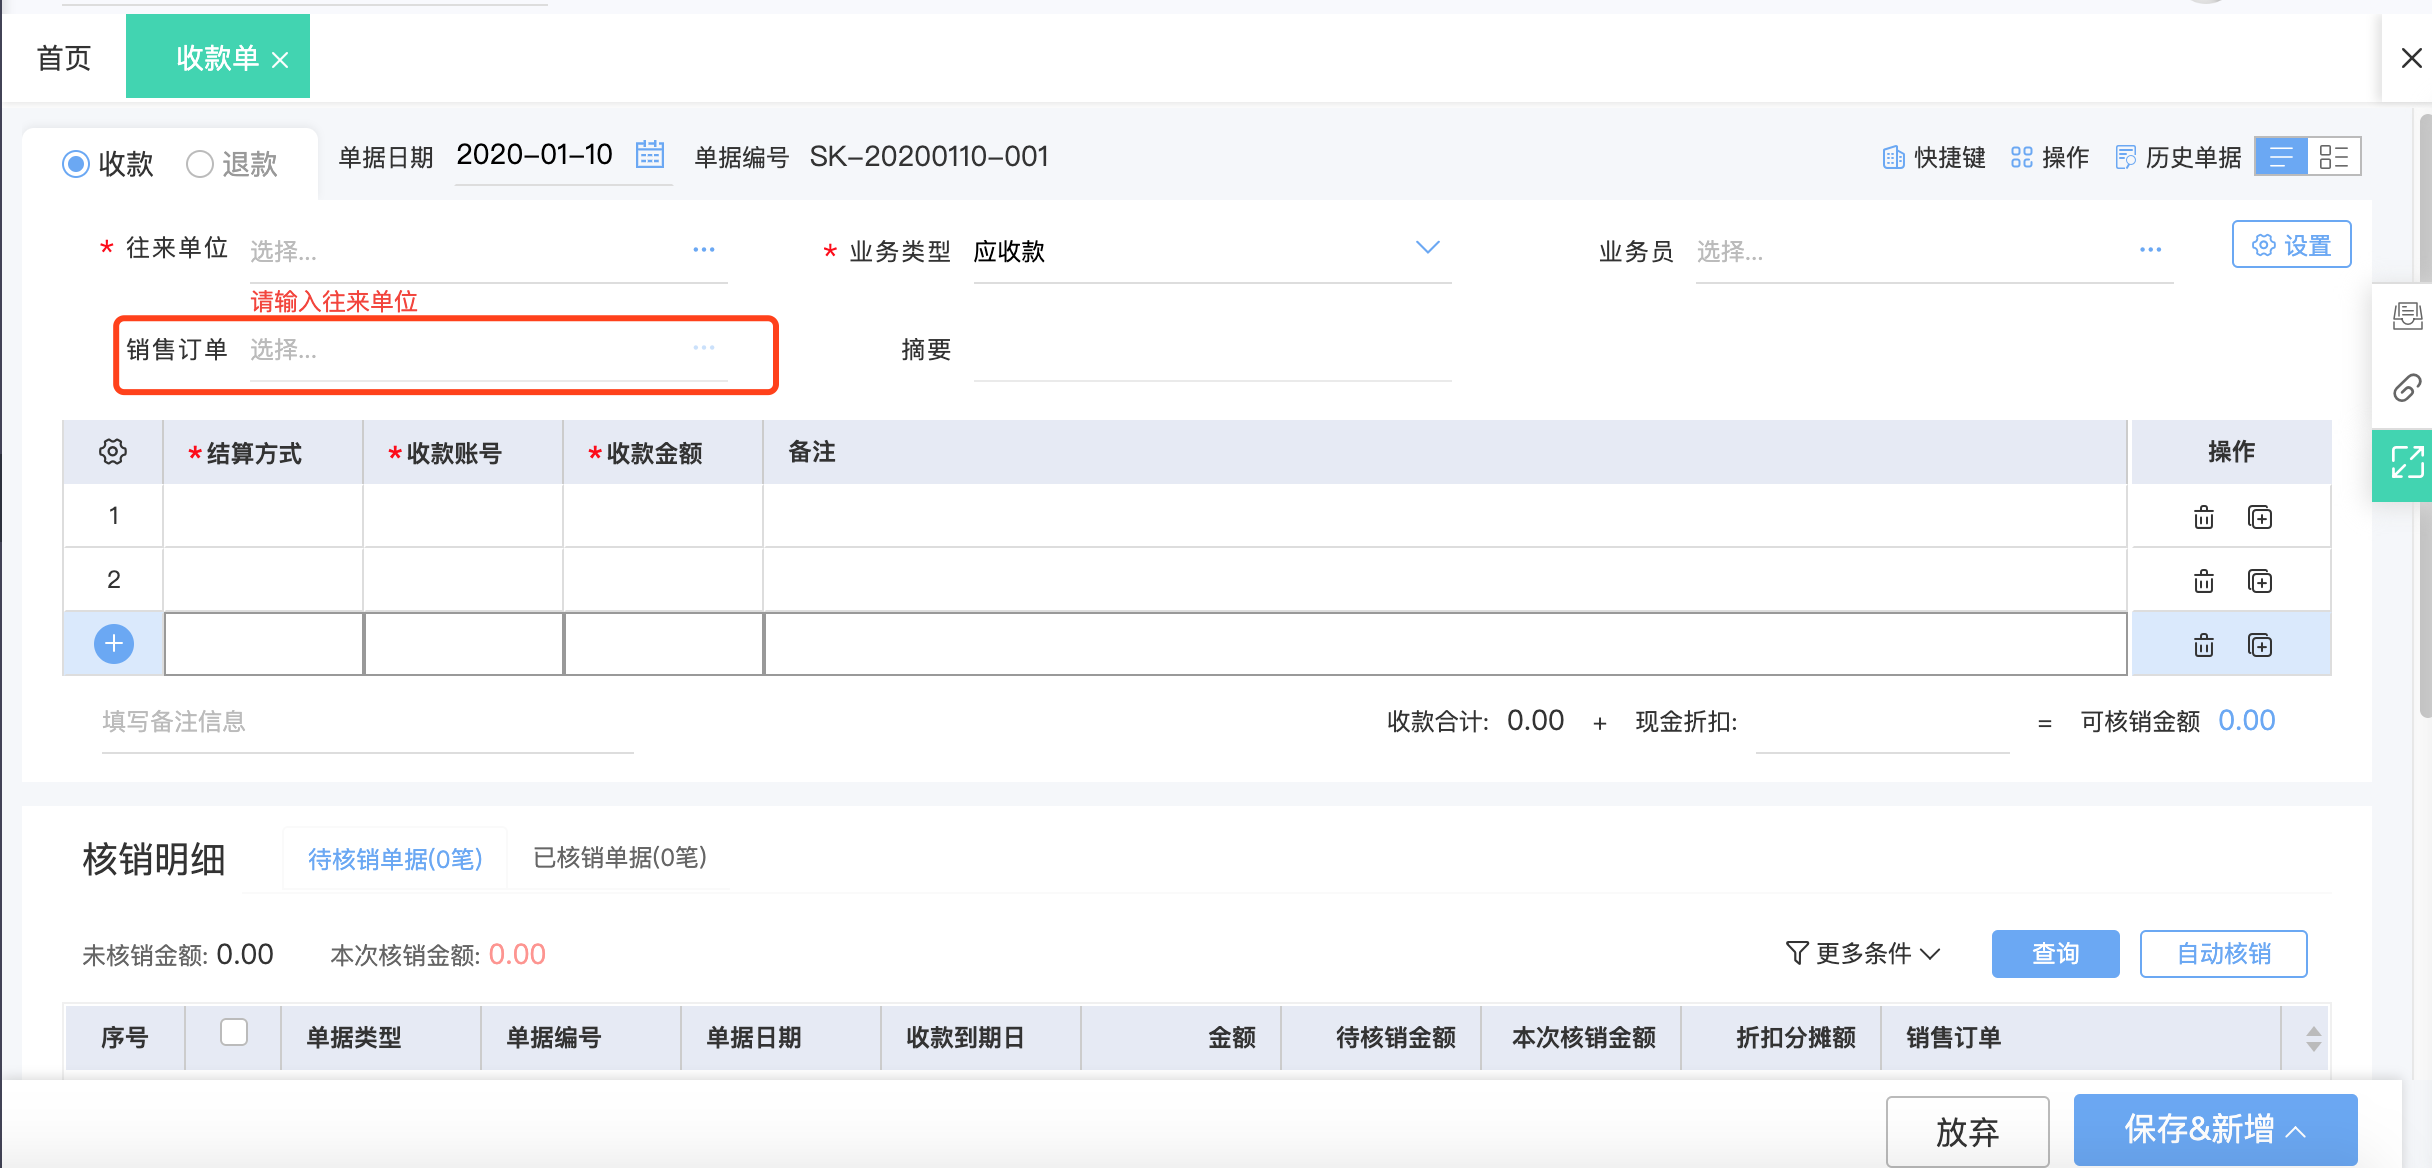
Task: Click the 设置 gear icon
Action: (x=2268, y=245)
